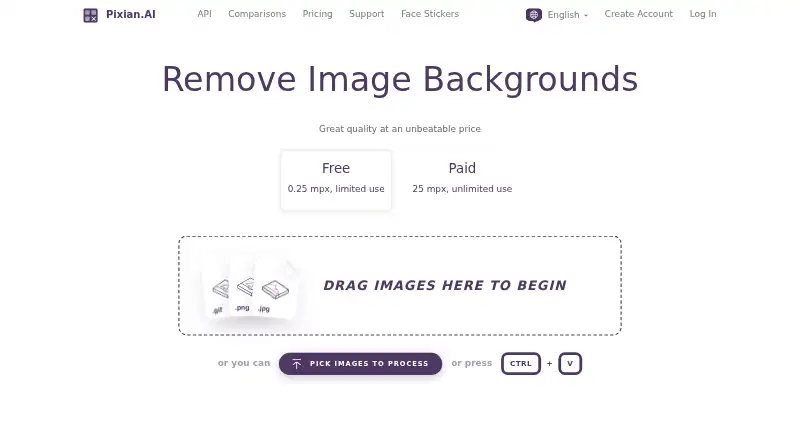The image size is (800, 440).
Task: Click Pick Images to Process button
Action: point(360,364)
